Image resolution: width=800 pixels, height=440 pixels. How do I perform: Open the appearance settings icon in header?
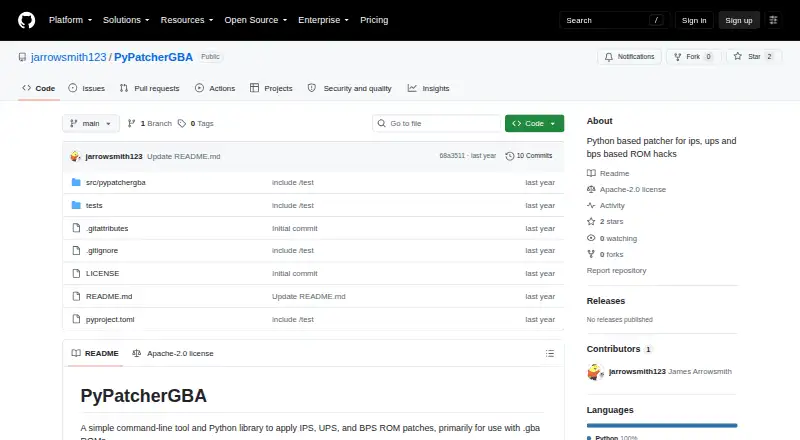[x=773, y=20]
